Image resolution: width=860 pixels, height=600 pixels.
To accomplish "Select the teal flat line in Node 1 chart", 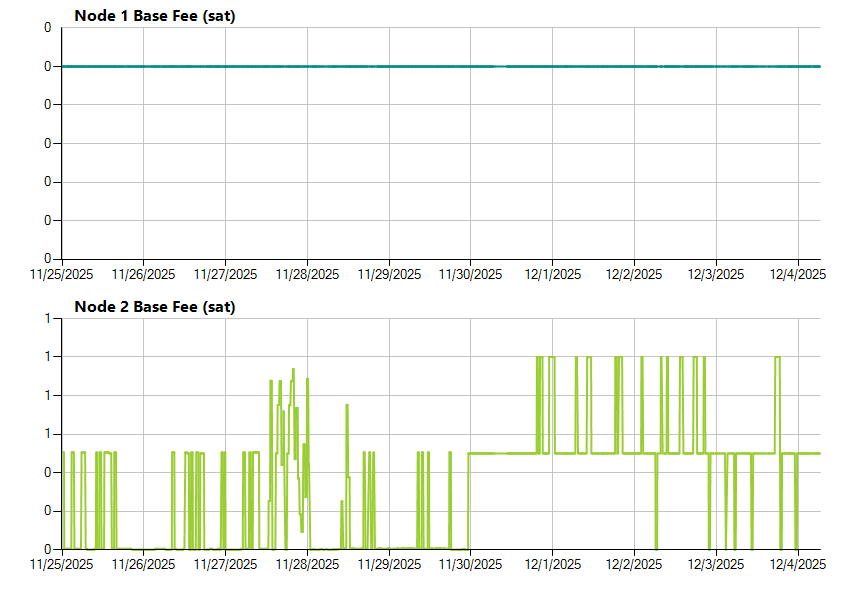I will (440, 66).
